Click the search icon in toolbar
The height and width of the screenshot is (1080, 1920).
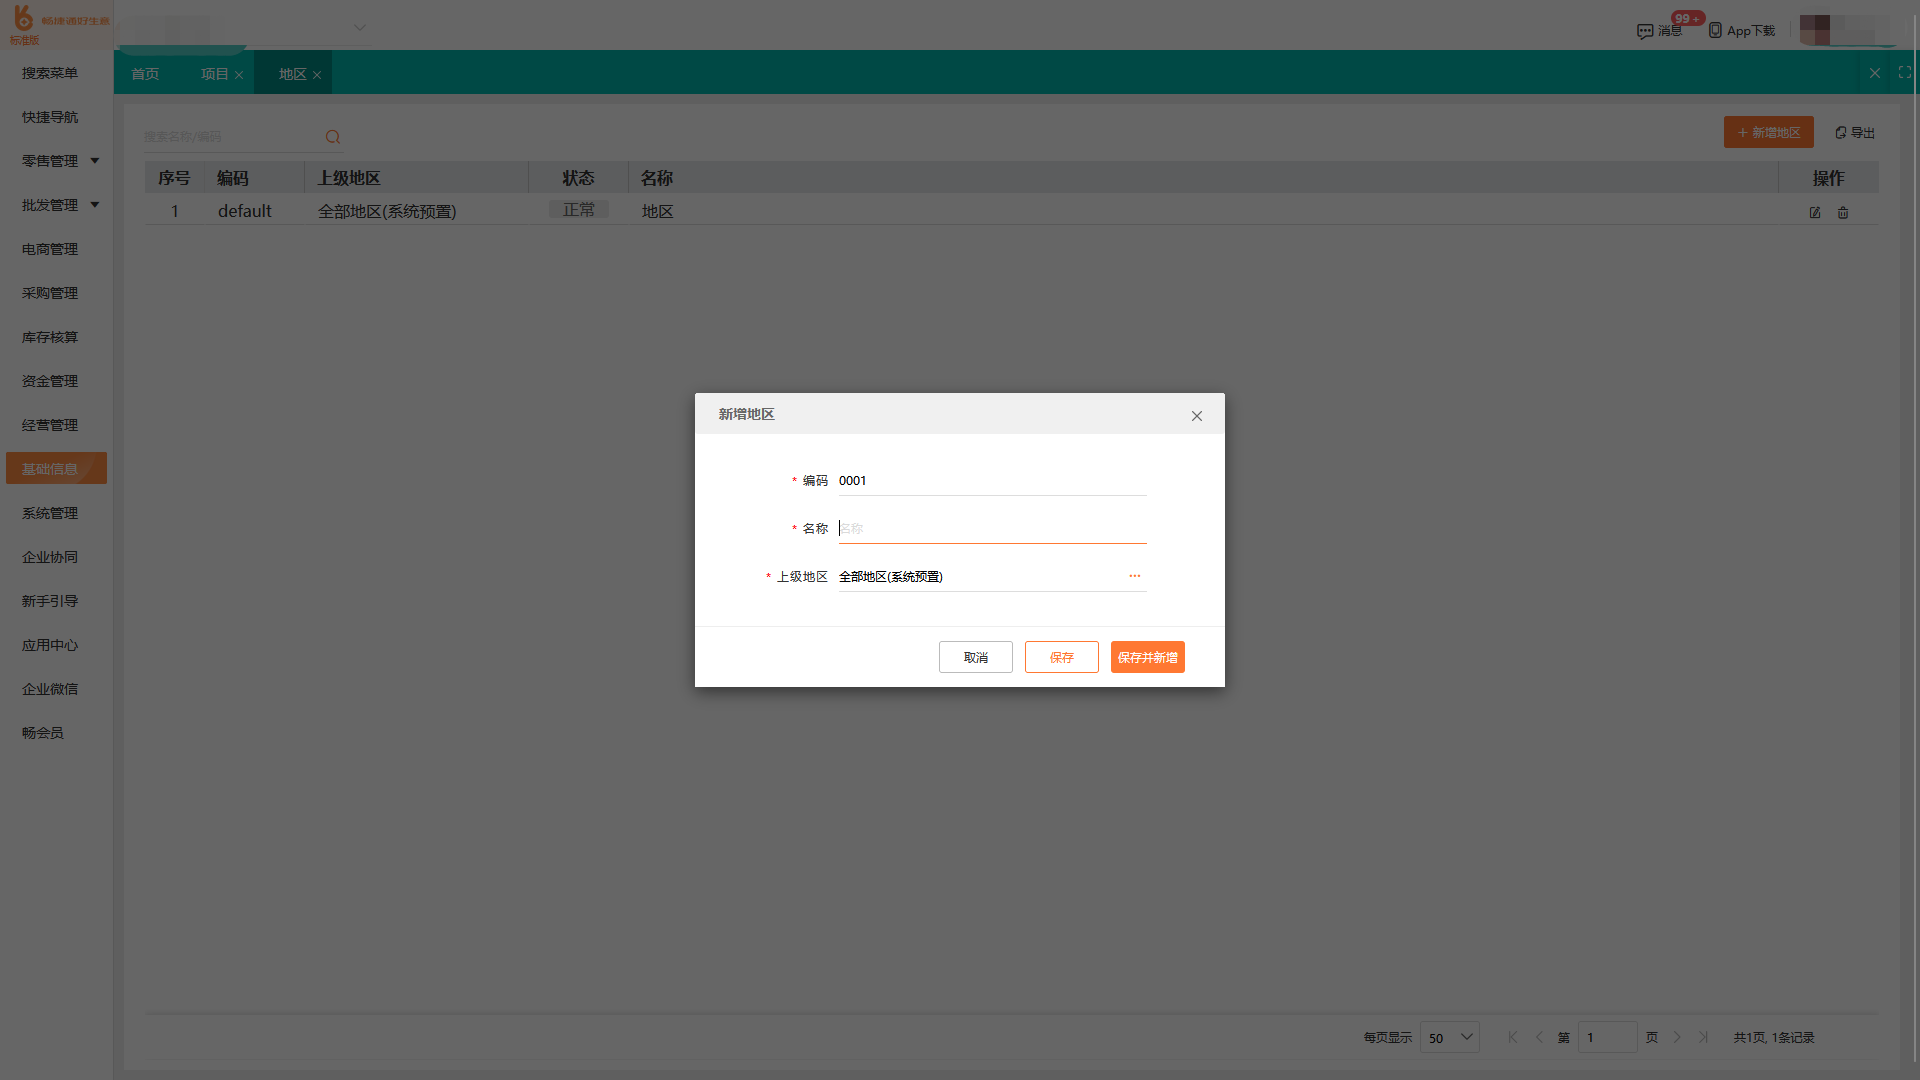click(332, 135)
